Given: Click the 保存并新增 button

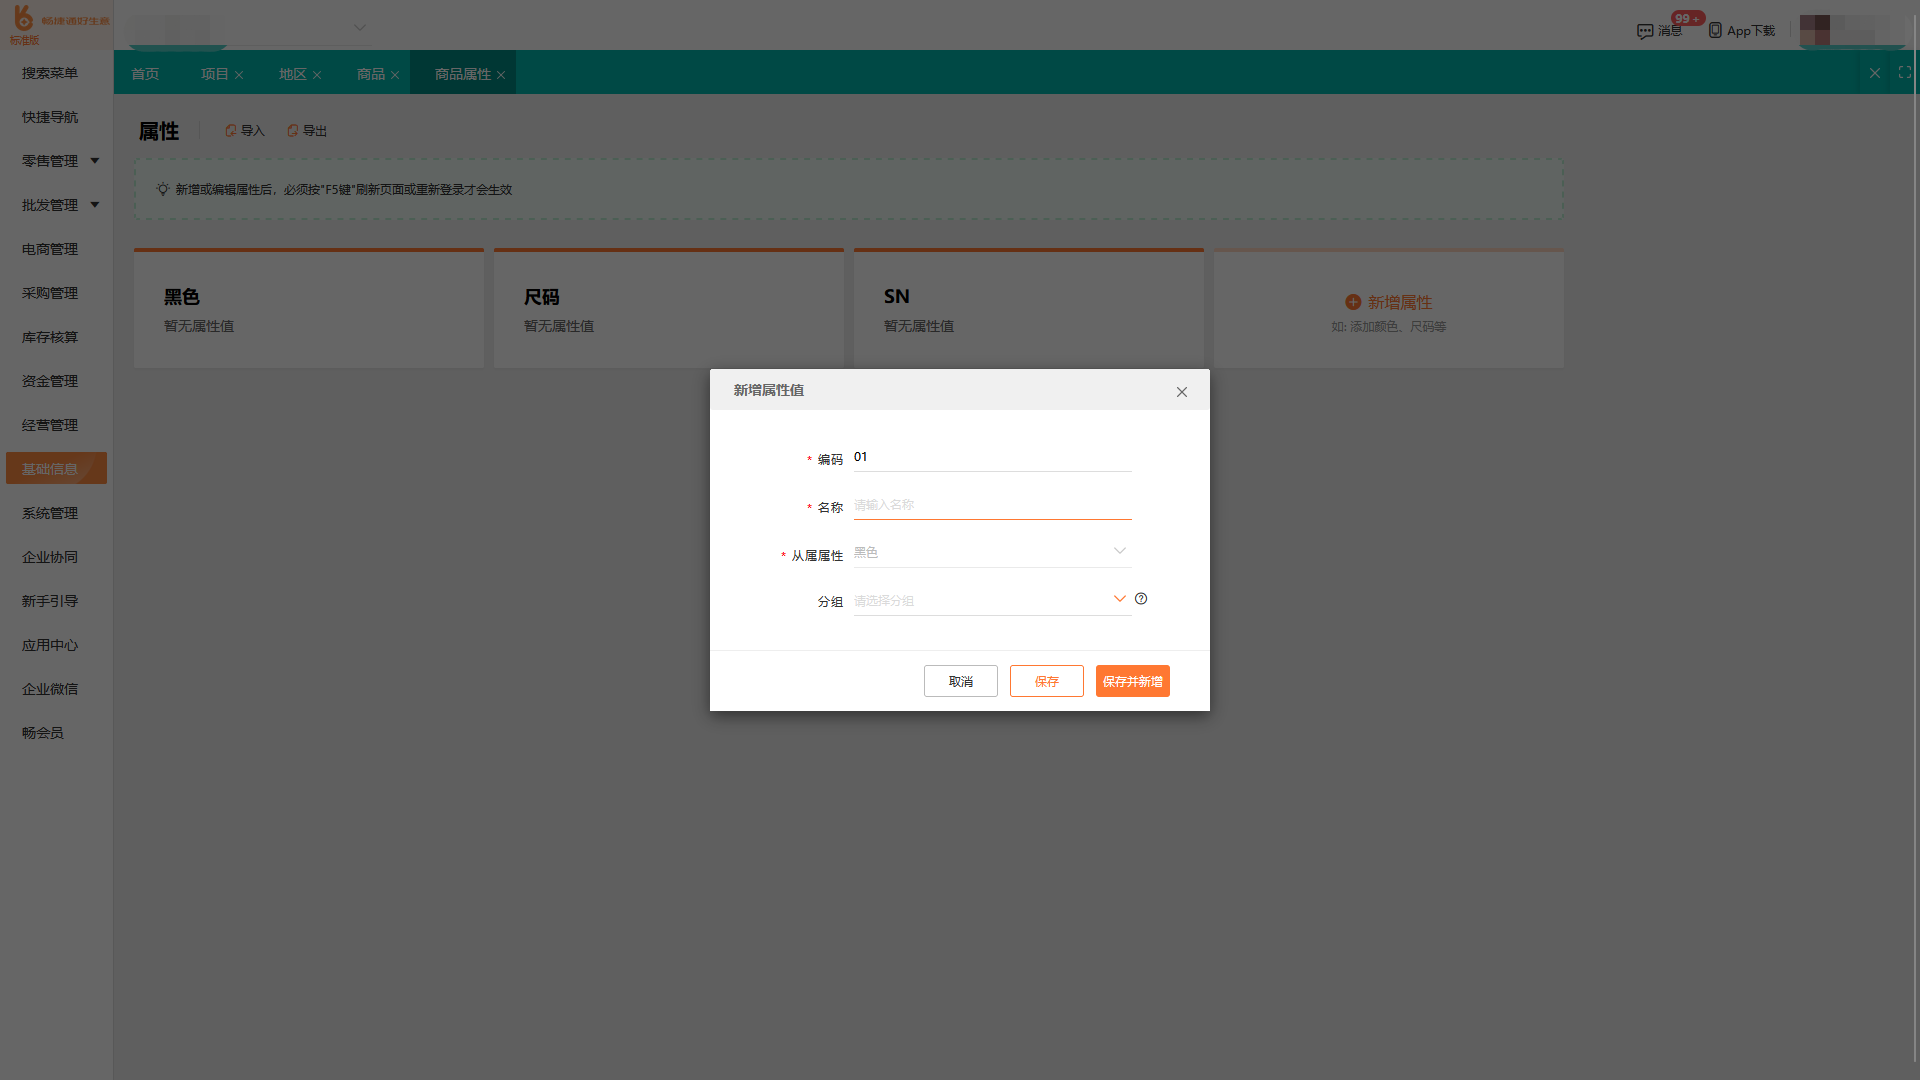Looking at the screenshot, I should click(x=1133, y=680).
